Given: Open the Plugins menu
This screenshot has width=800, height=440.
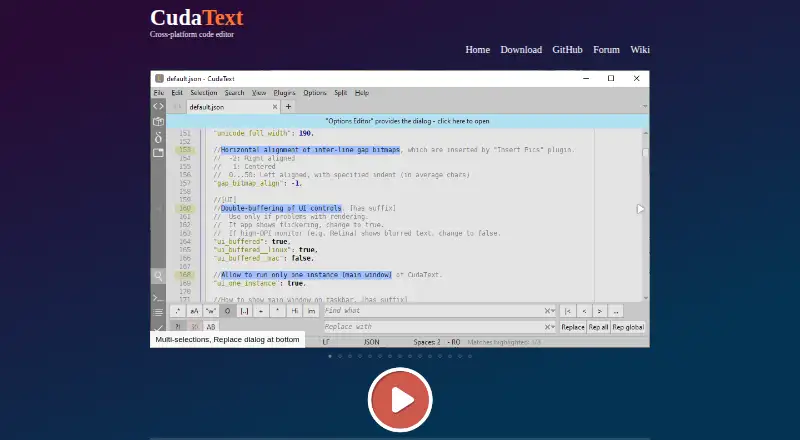Looking at the screenshot, I should pyautogui.click(x=284, y=93).
